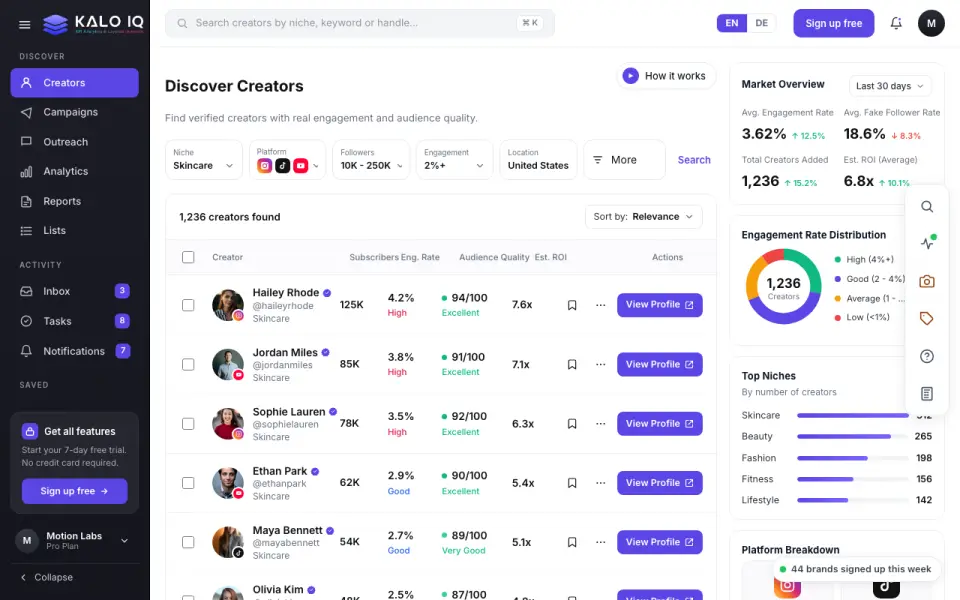Open Inbox in the sidebar

point(75,291)
